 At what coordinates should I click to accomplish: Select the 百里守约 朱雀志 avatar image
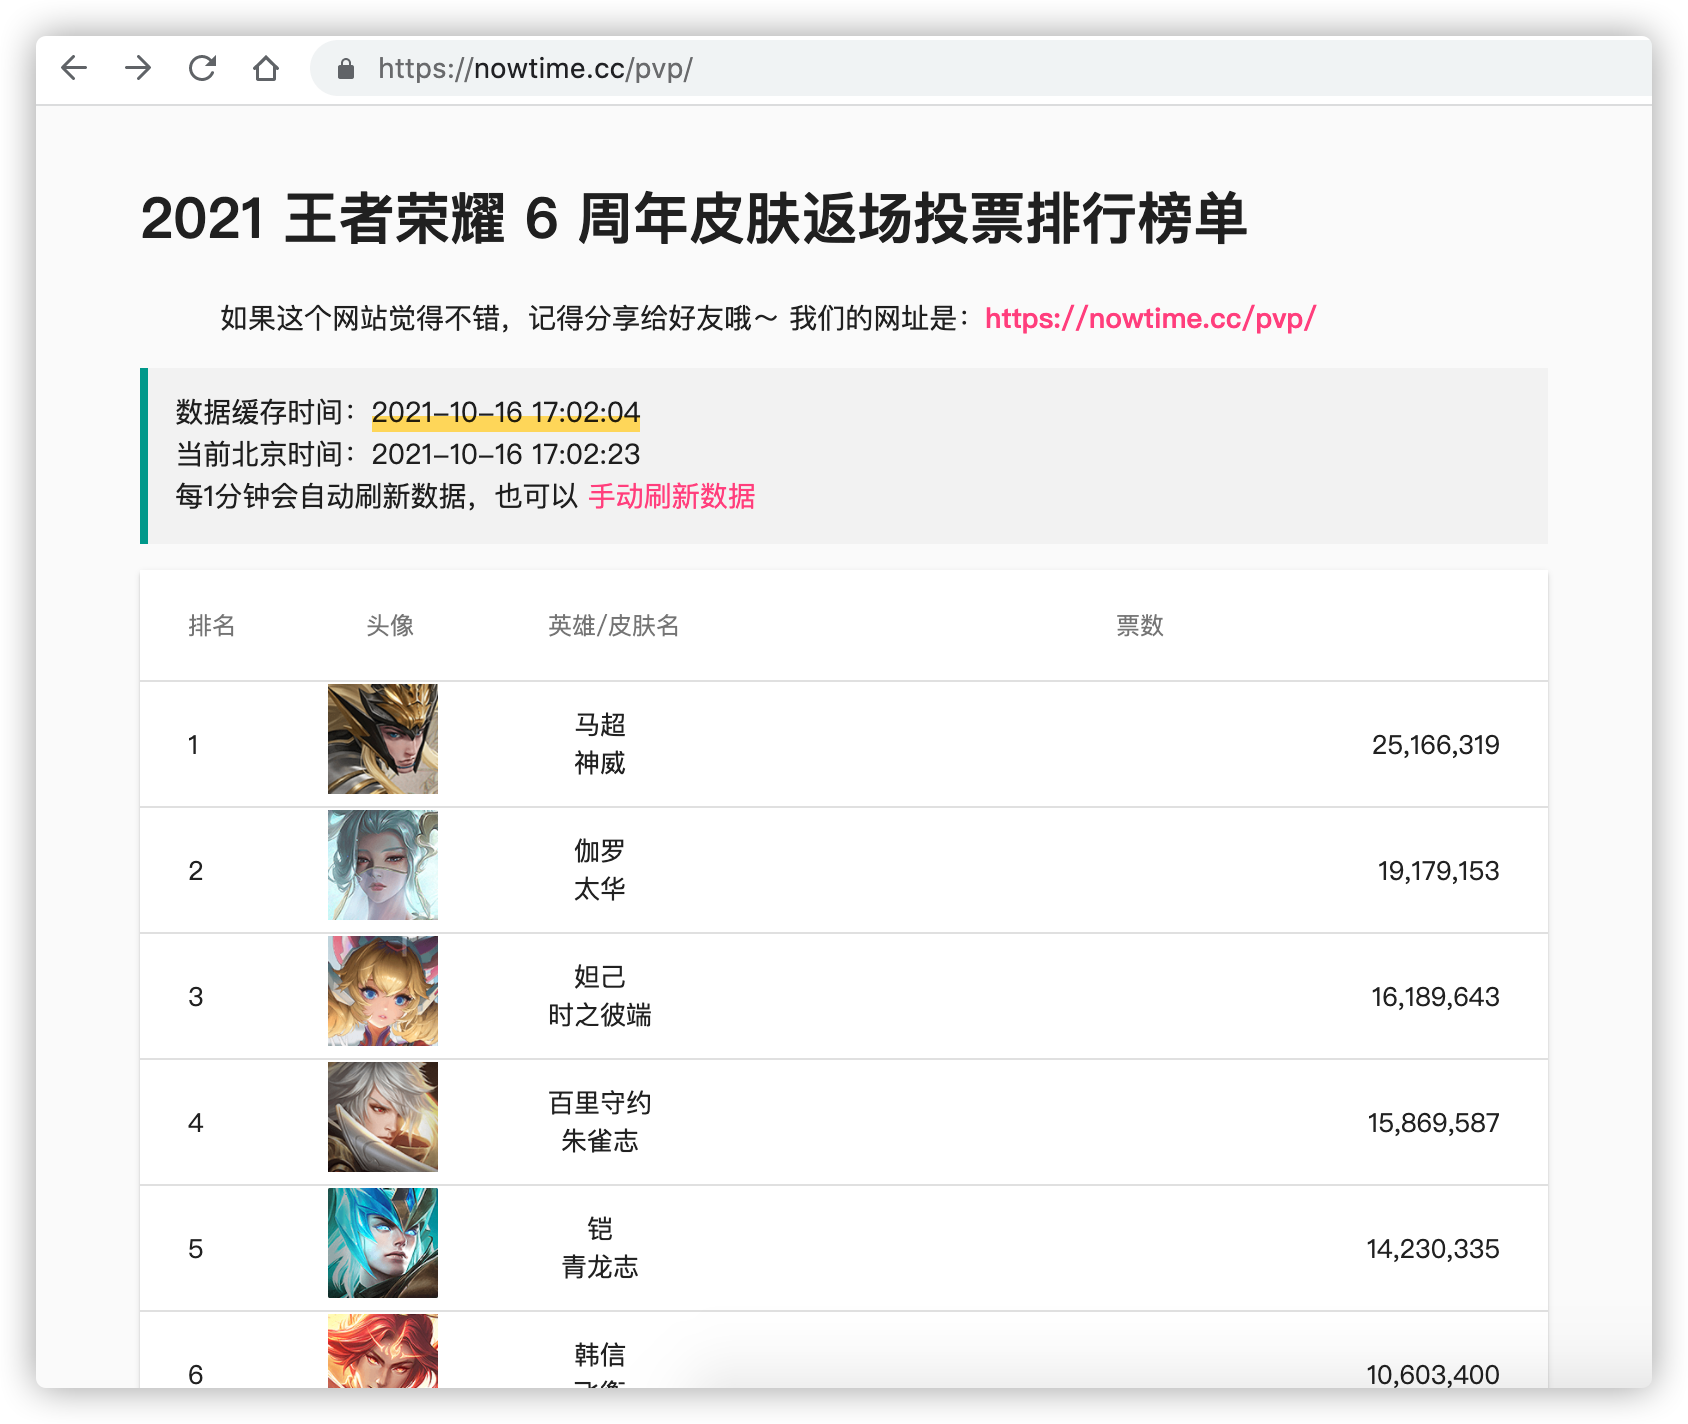tap(383, 1117)
